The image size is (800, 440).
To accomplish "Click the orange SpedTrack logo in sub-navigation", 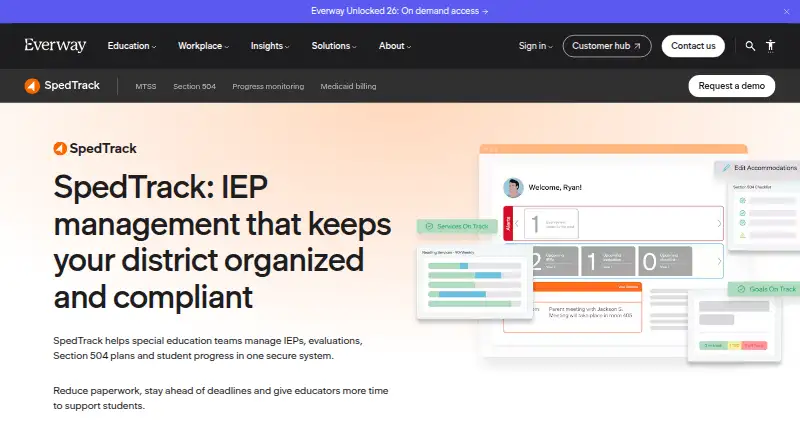I will click(x=62, y=86).
